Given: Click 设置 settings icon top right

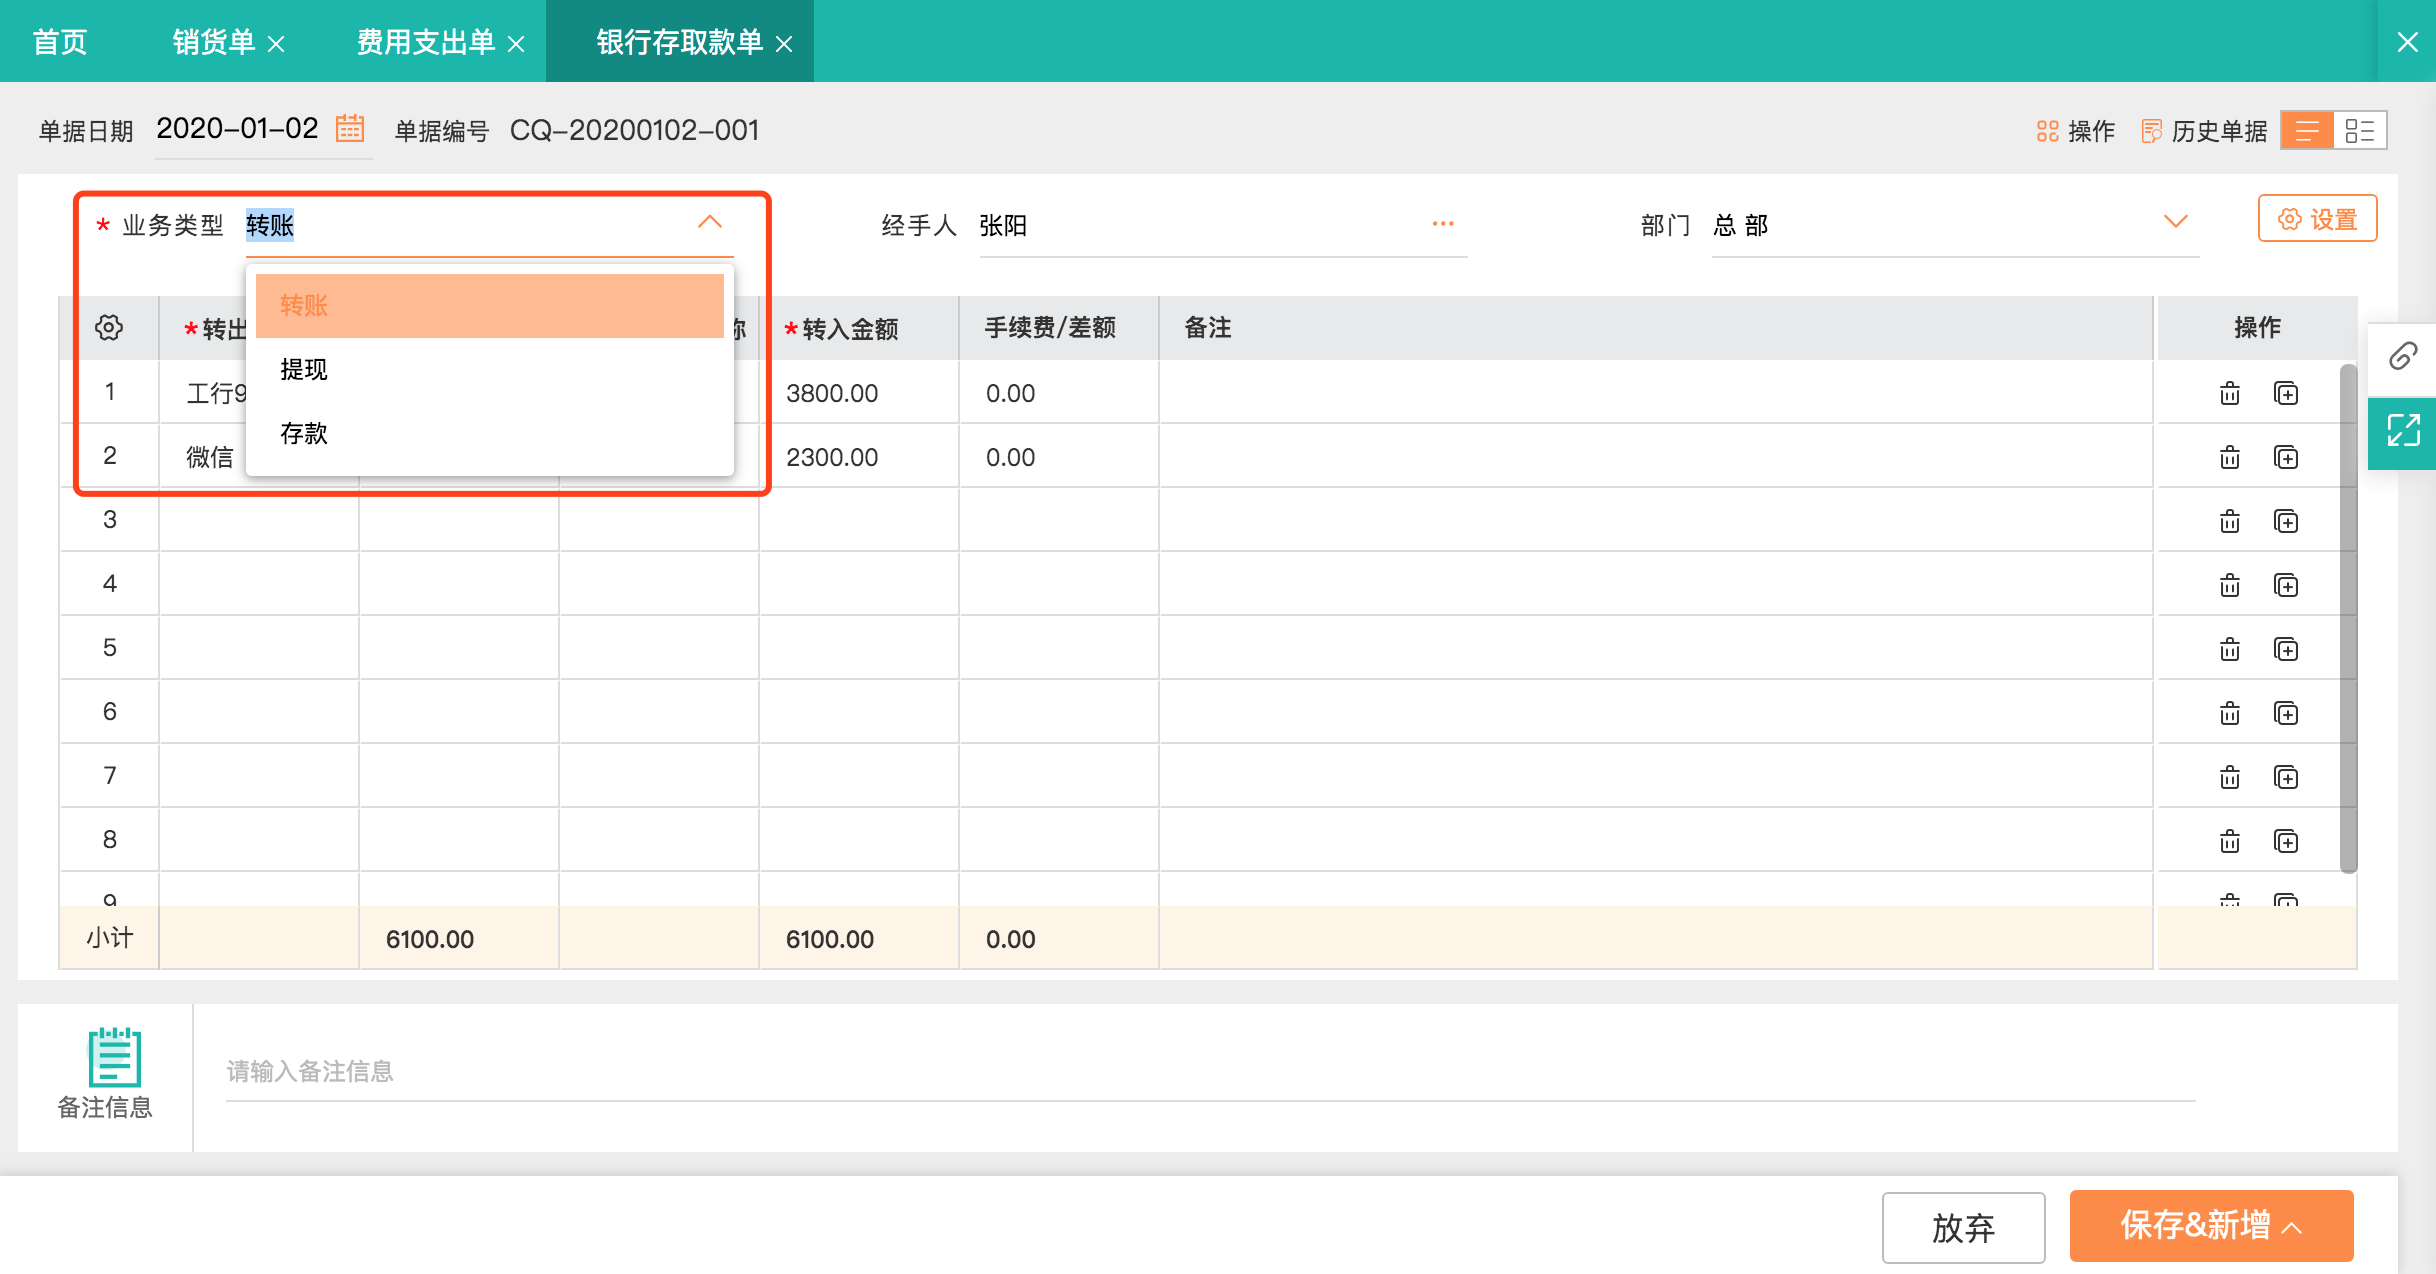Looking at the screenshot, I should coord(2315,224).
